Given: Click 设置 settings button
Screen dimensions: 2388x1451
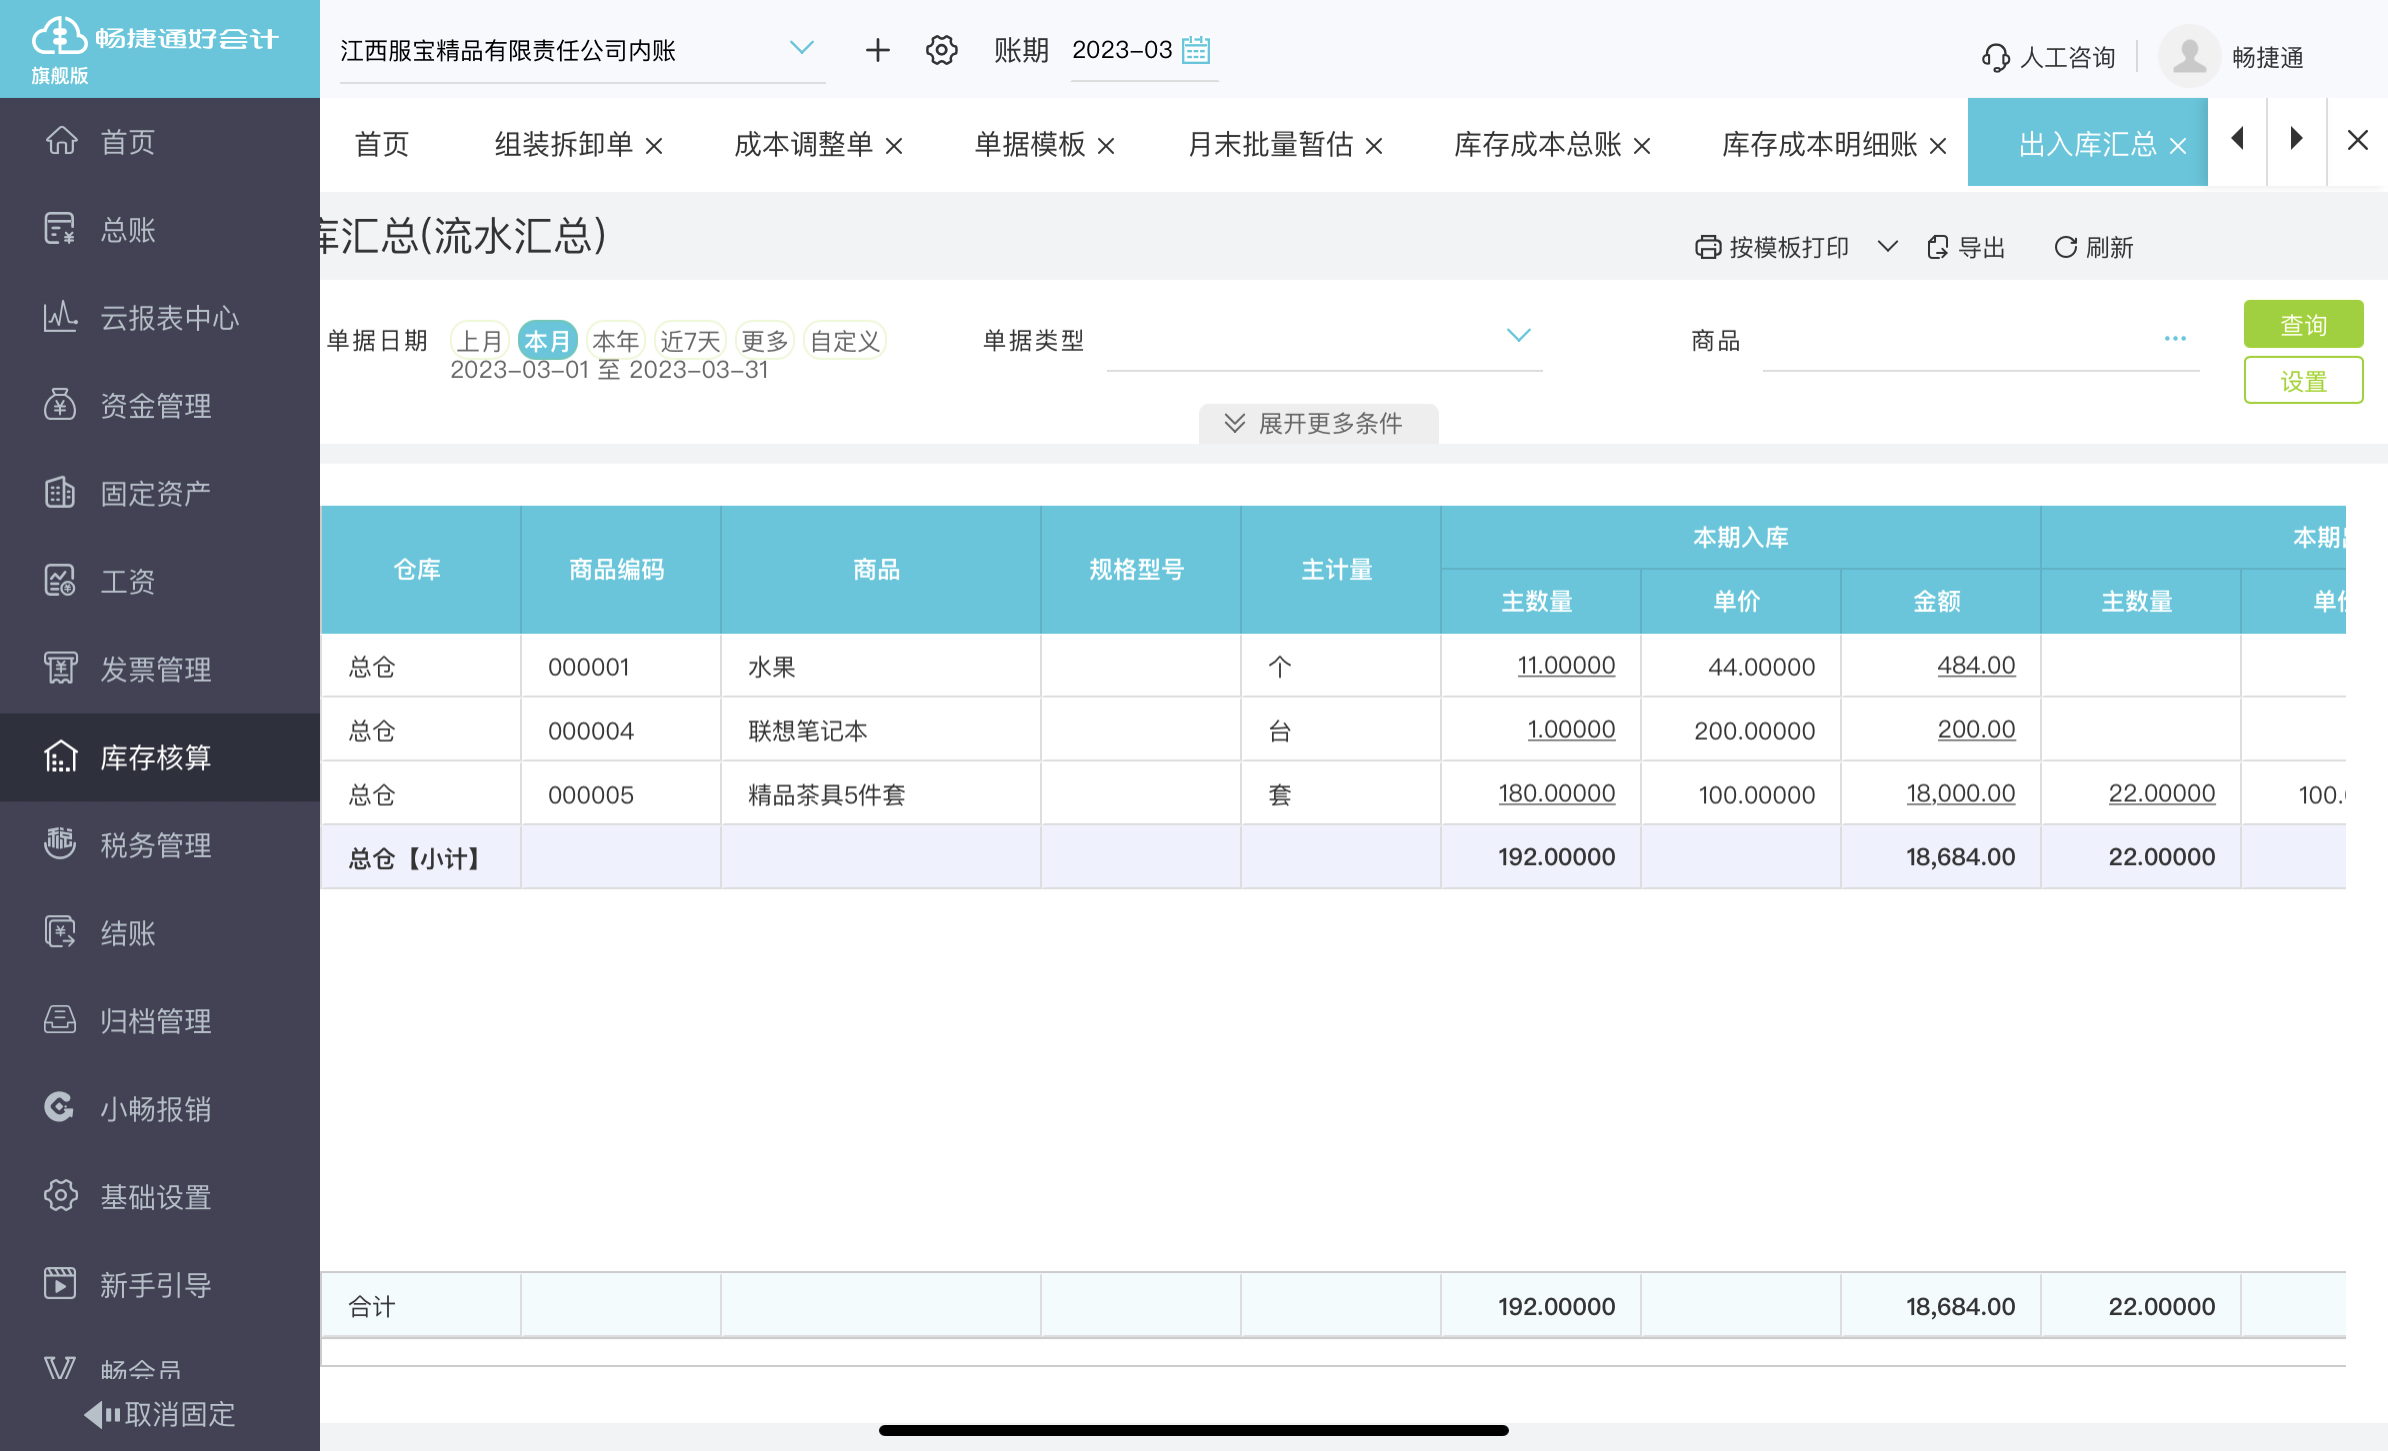Looking at the screenshot, I should (x=2303, y=379).
